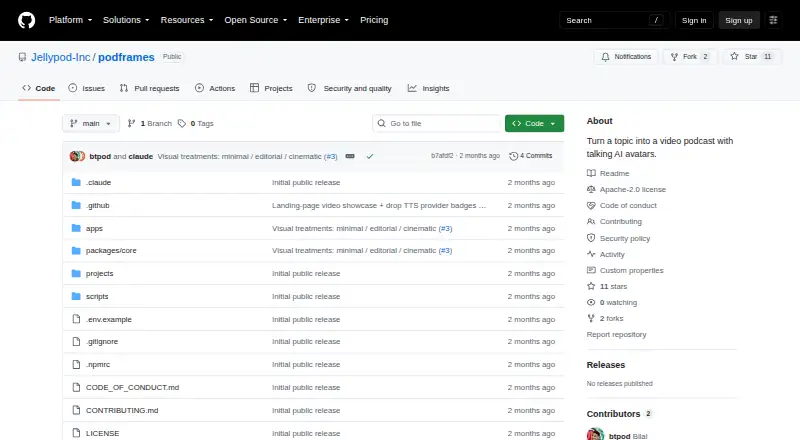Click the .npmrc file icon

pyautogui.click(x=76, y=364)
